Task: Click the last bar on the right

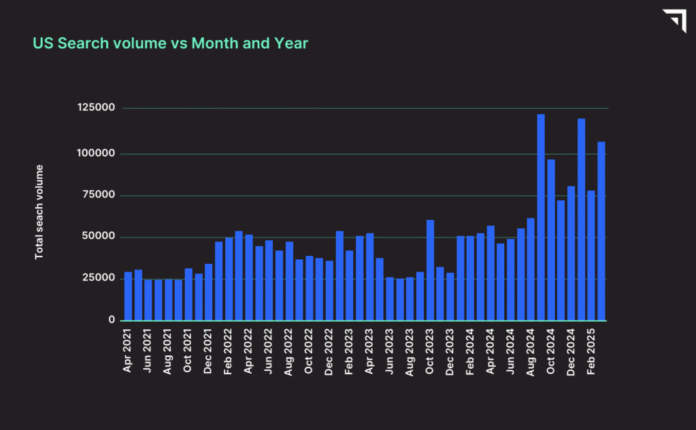Action: [x=601, y=231]
